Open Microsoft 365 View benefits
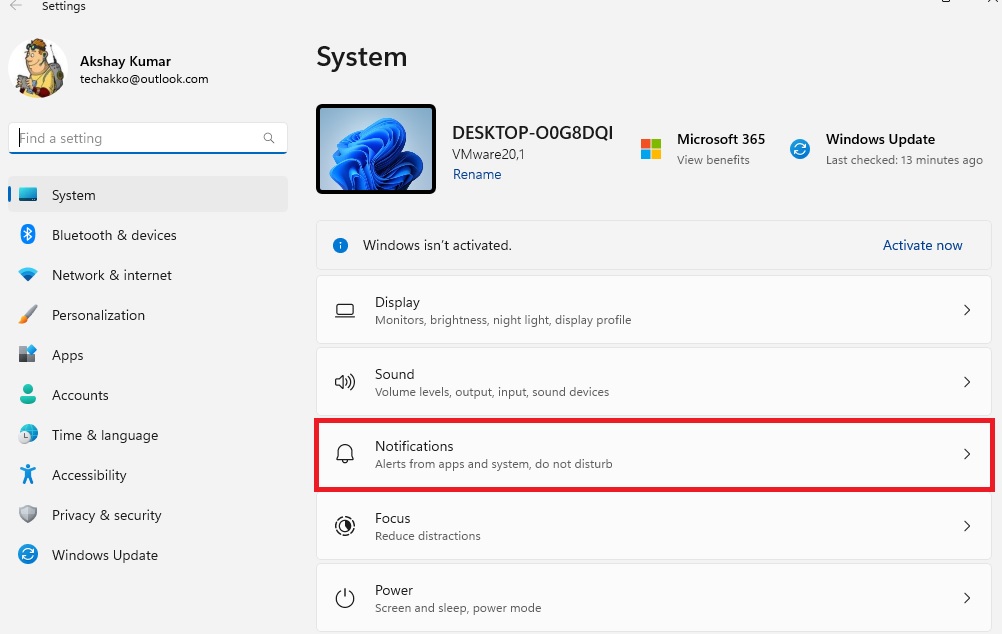Image resolution: width=1002 pixels, height=634 pixels. 713,160
